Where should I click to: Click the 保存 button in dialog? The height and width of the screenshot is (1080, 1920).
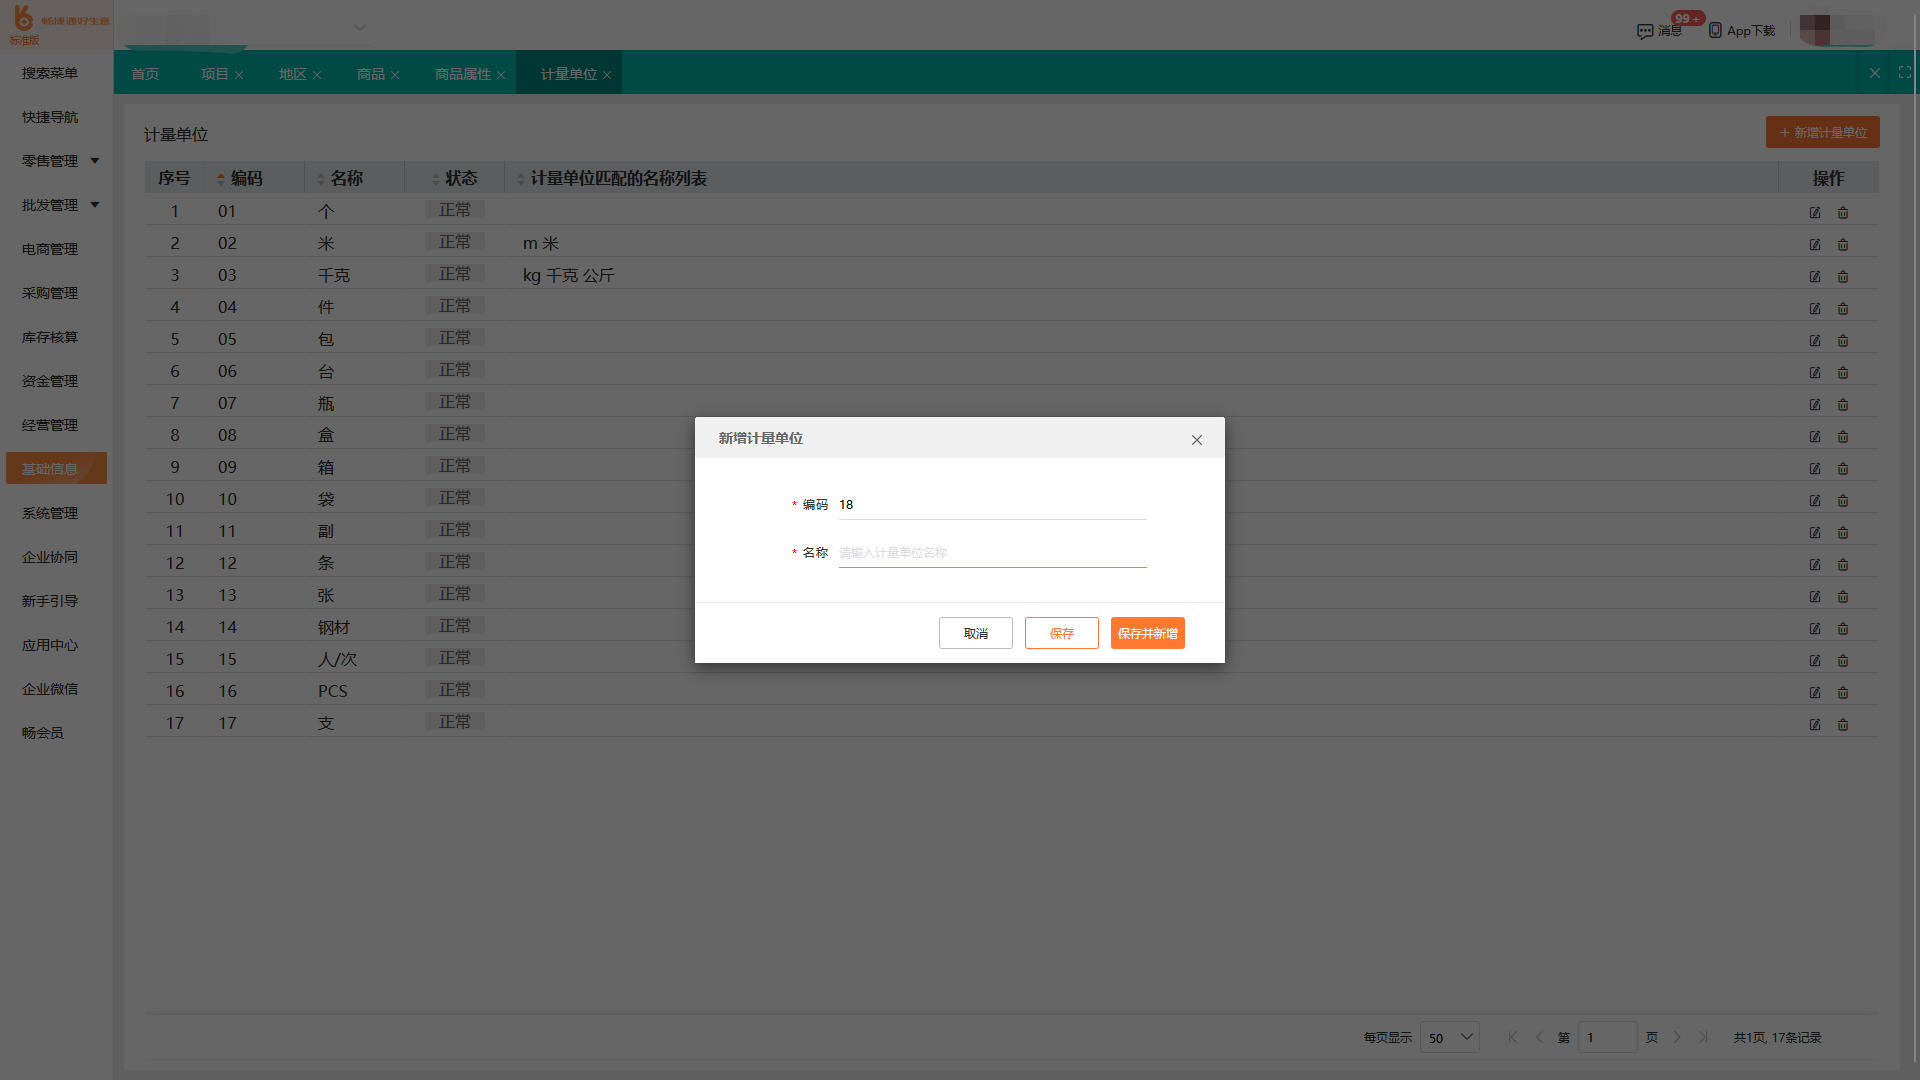(x=1062, y=633)
